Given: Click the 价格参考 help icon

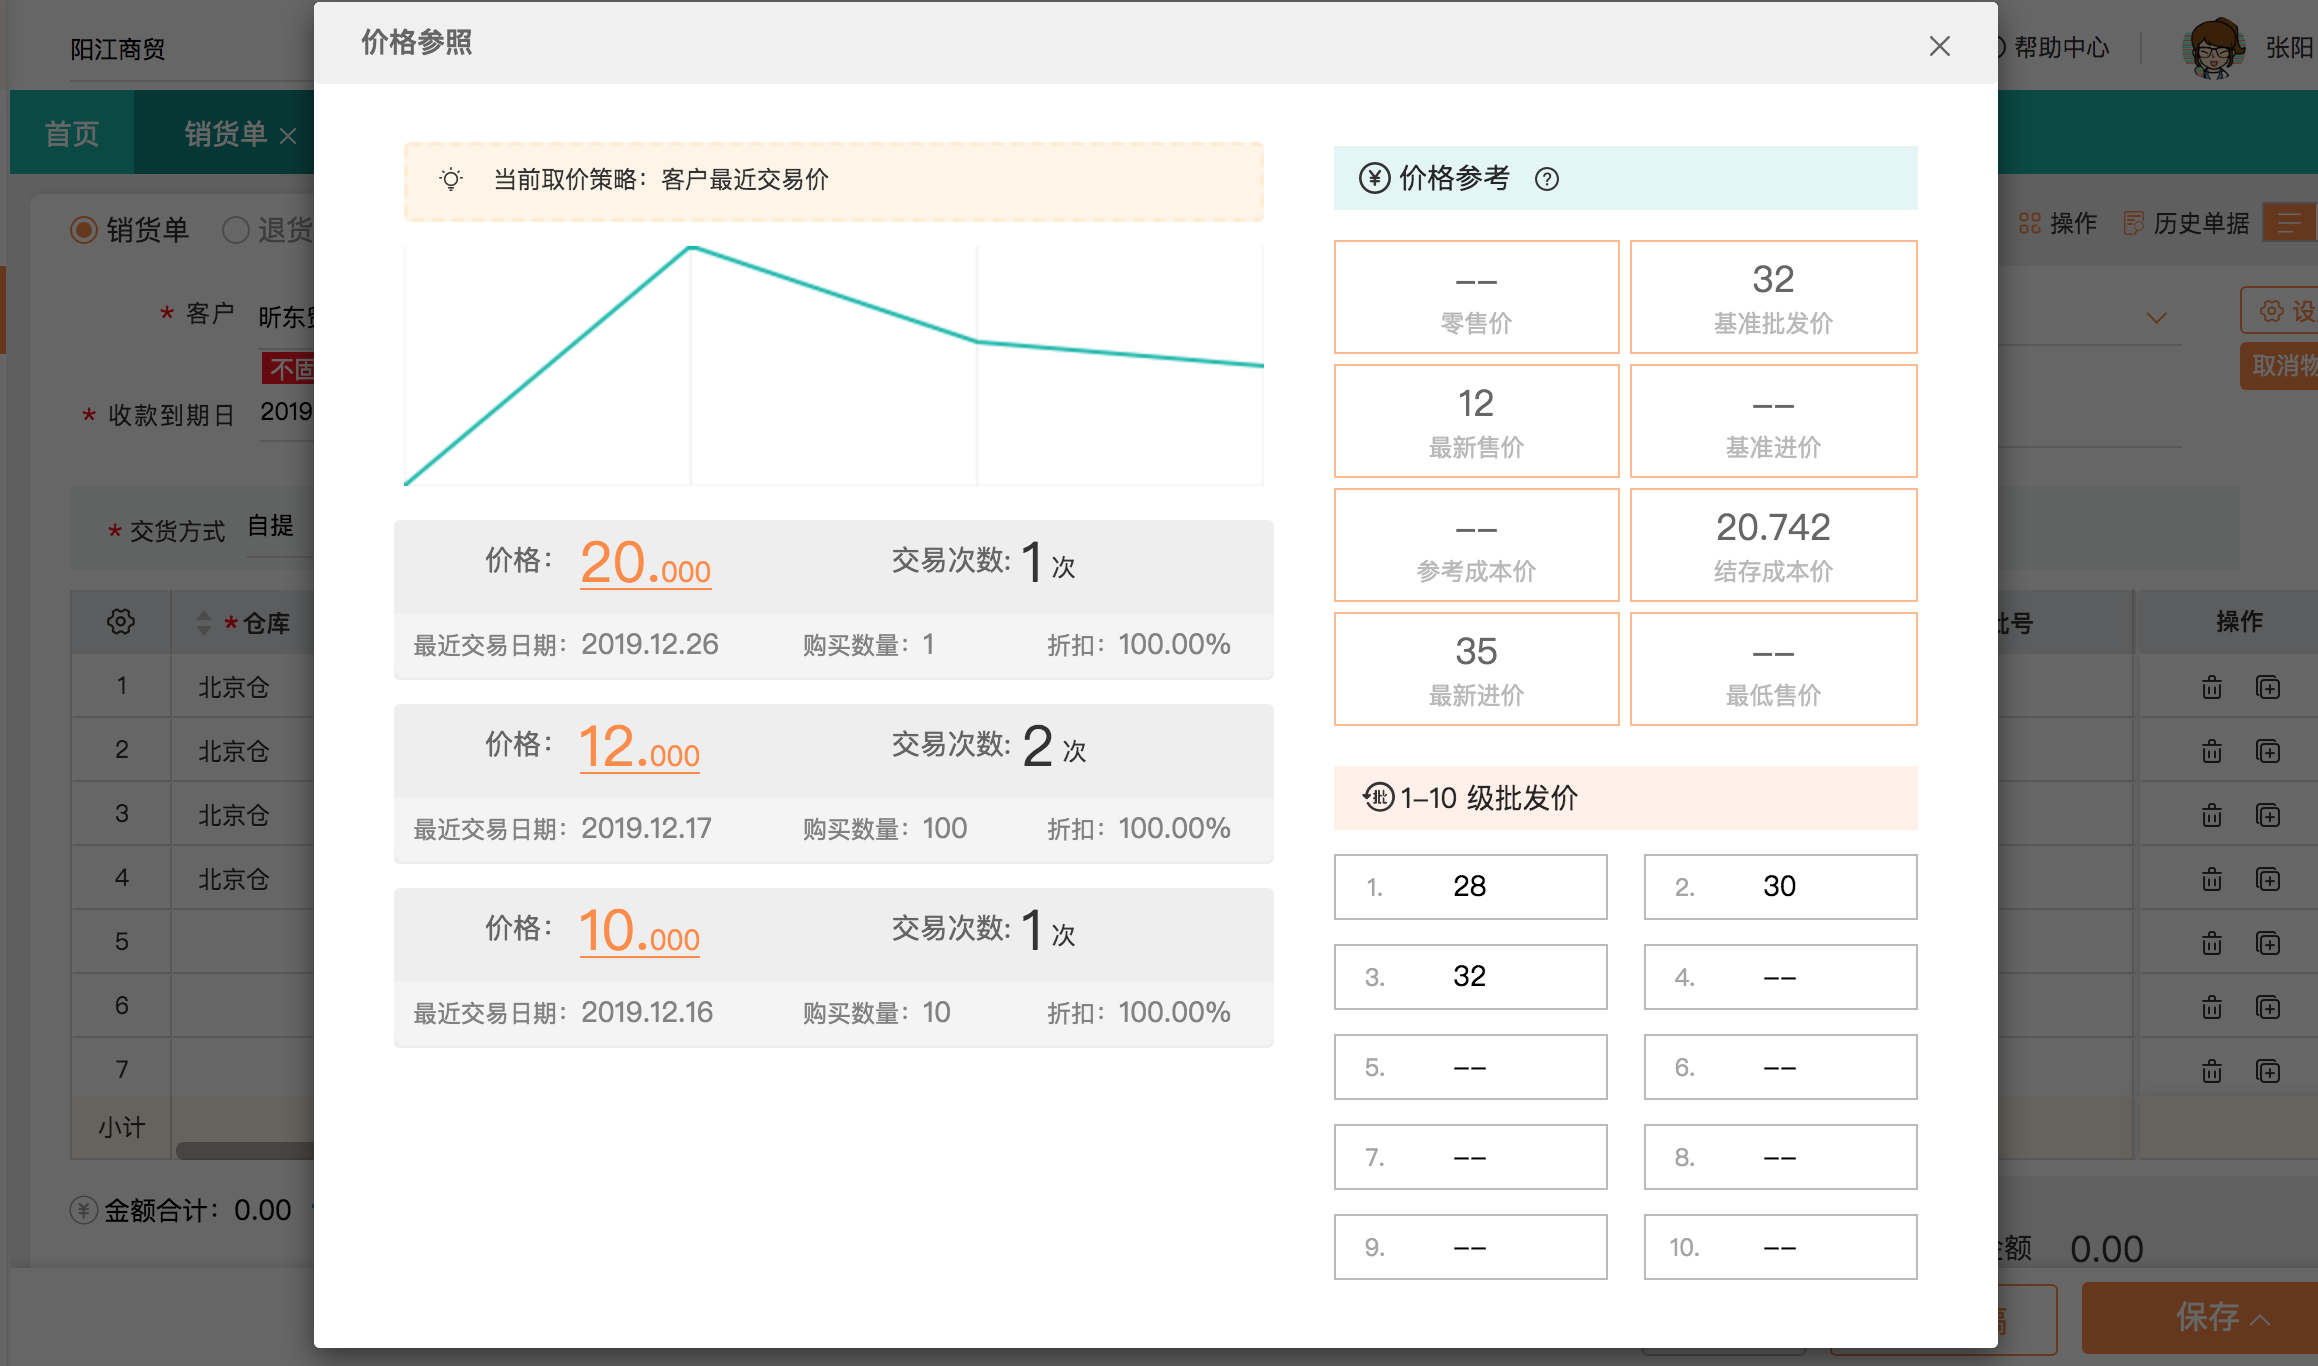Looking at the screenshot, I should pos(1544,181).
